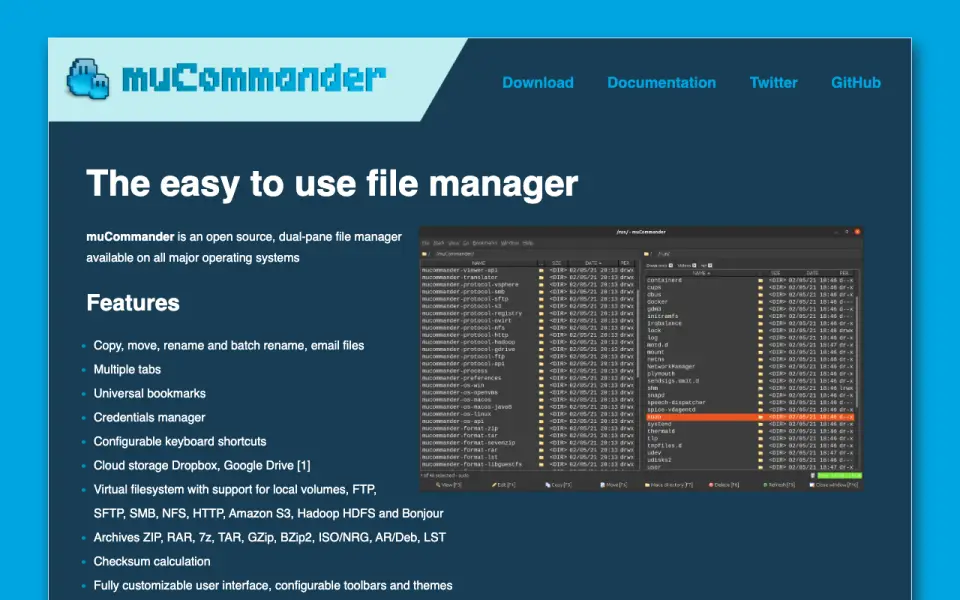The image size is (960, 600).
Task: Click folder icon of mucommander-translator row
Action: (541, 277)
